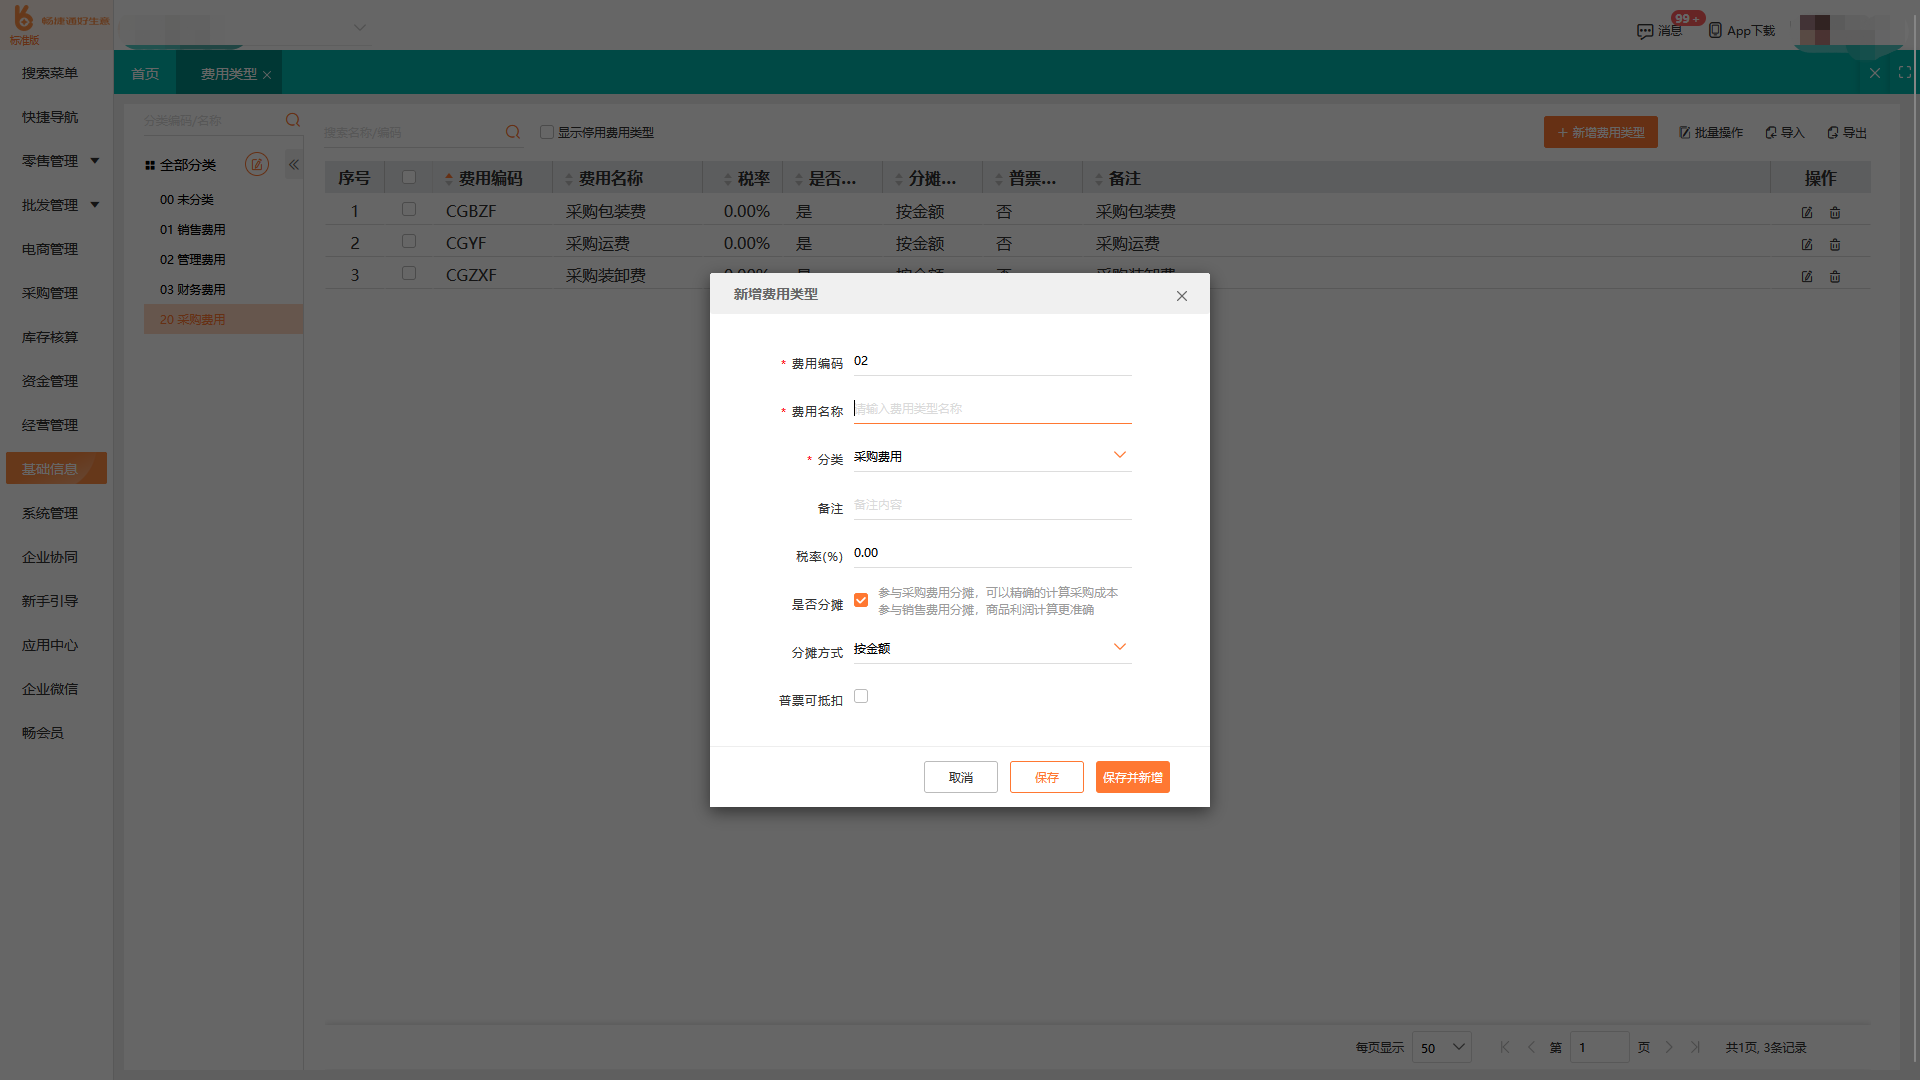Viewport: 1920px width, 1080px height.
Task: Click the search icon in expense list
Action: click(513, 131)
